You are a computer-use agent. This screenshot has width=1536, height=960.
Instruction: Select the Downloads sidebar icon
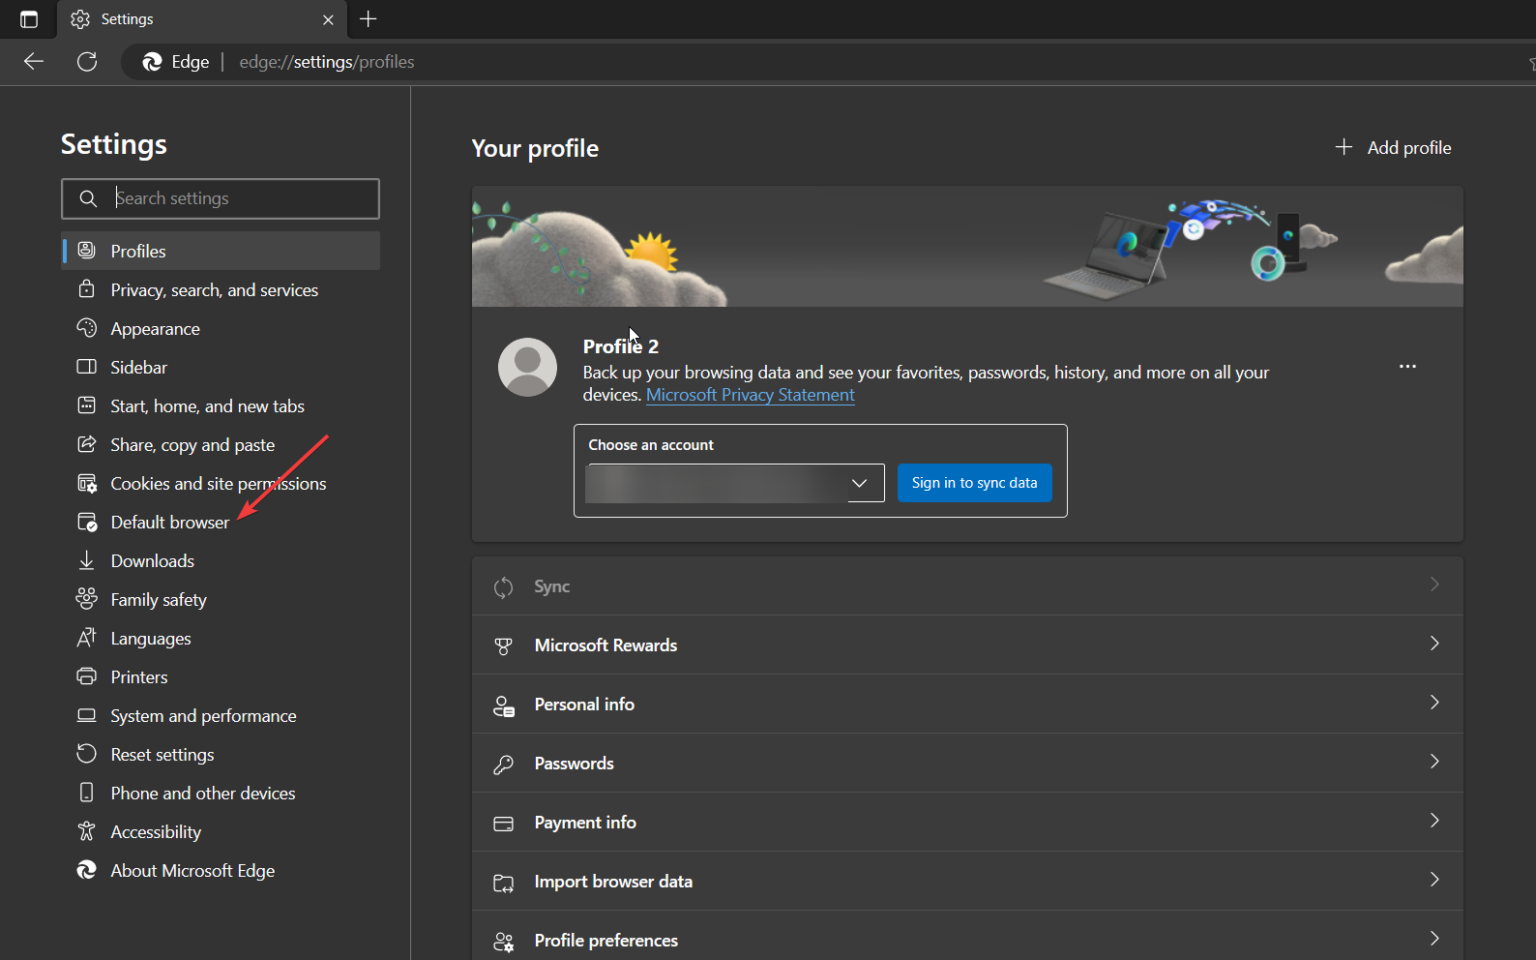(x=87, y=560)
